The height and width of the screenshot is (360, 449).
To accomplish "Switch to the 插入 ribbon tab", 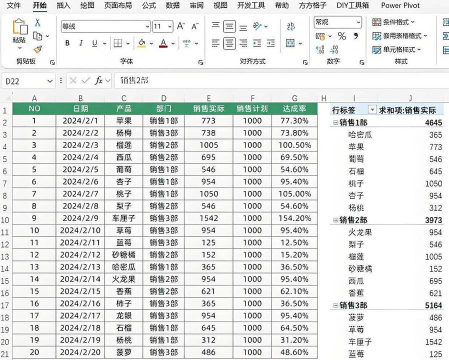I will [x=63, y=5].
